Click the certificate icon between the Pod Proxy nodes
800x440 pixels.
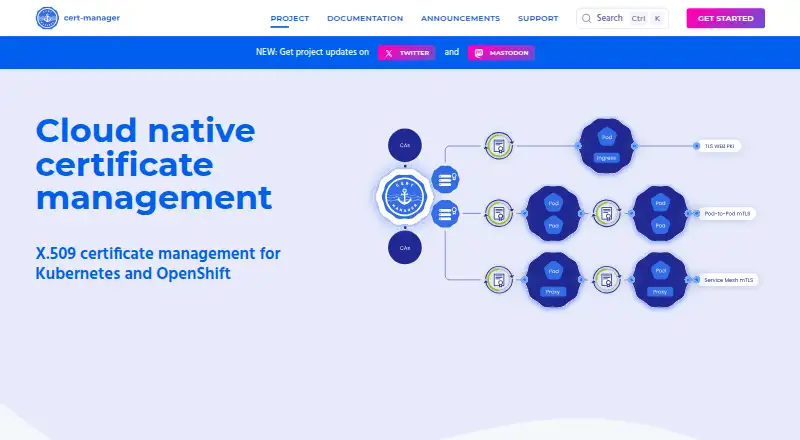[607, 280]
